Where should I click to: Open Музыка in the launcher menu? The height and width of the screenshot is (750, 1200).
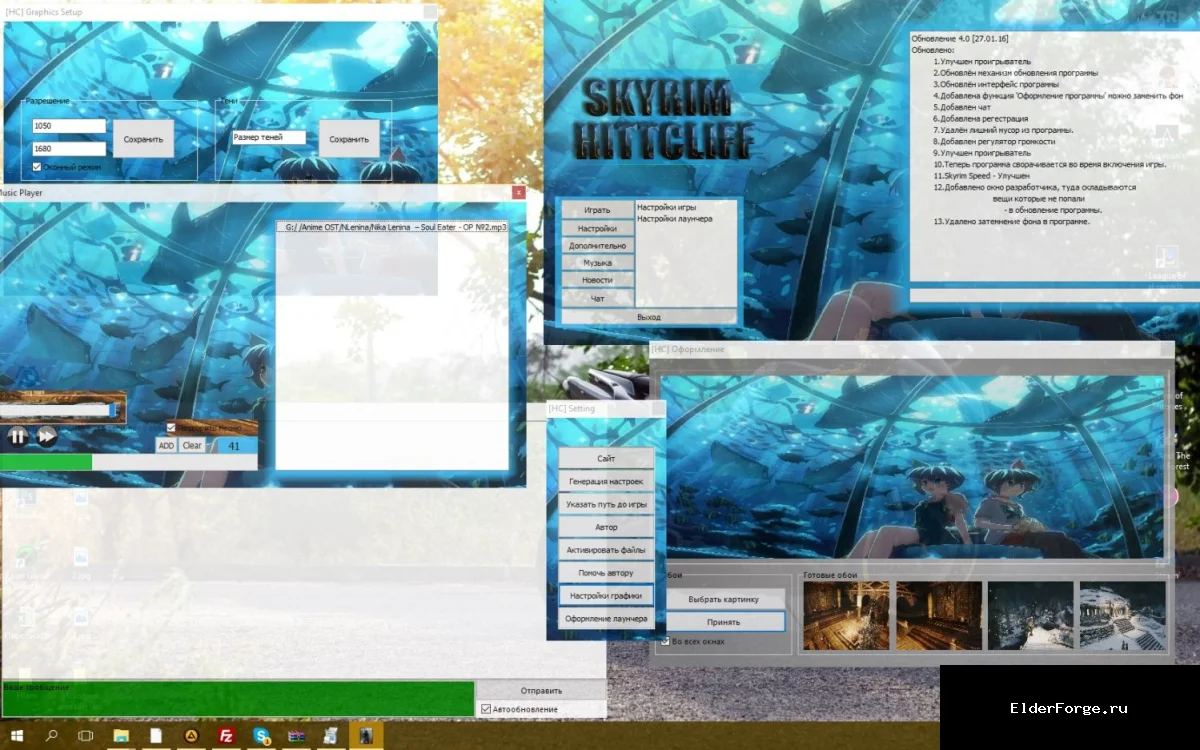[x=597, y=263]
